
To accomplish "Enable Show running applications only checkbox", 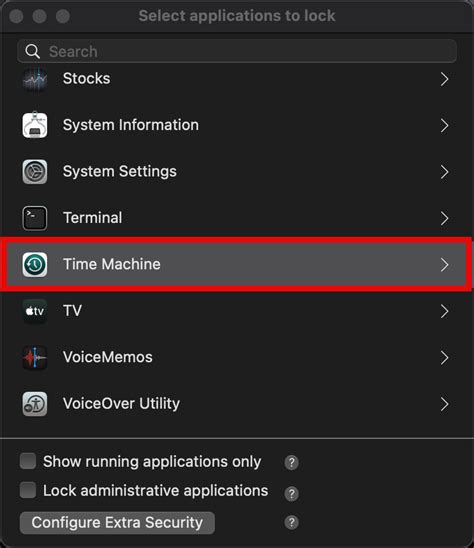I will [x=28, y=461].
